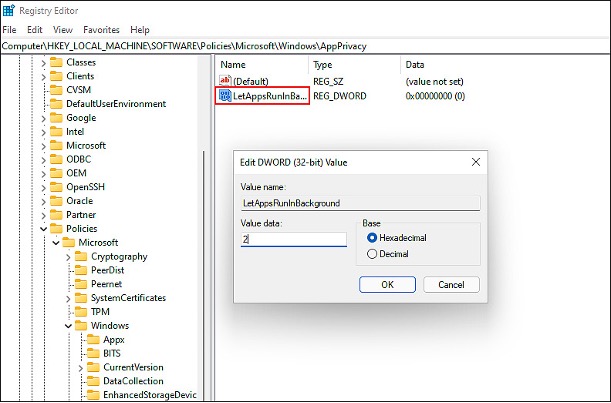The height and width of the screenshot is (403, 611).
Task: Expand the Clients tree node
Action: [44, 76]
